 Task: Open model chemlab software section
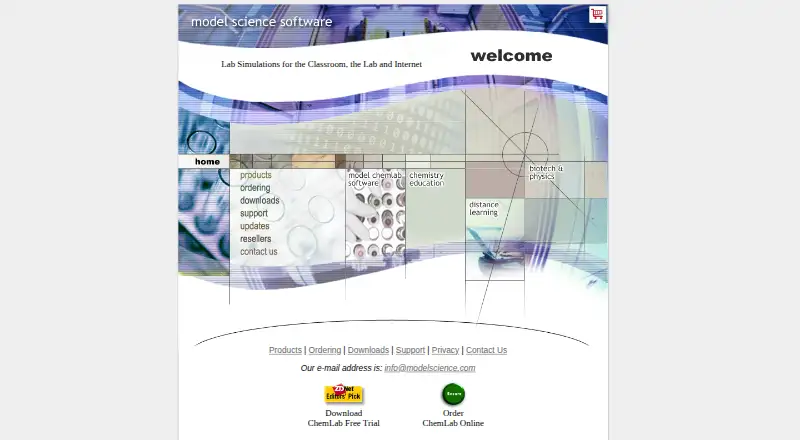point(375,179)
